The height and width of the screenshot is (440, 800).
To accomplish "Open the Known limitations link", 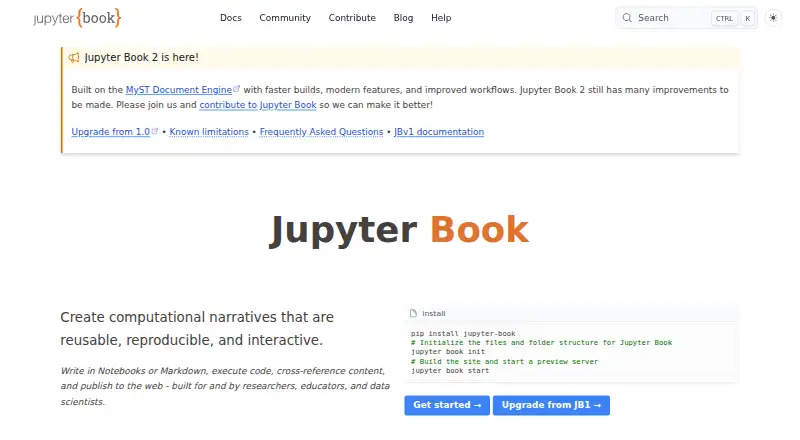I will pos(209,132).
